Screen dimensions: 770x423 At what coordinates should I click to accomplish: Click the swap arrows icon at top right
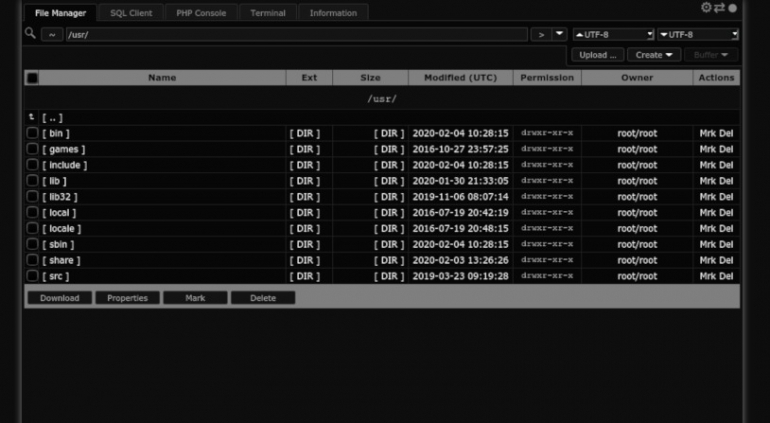[x=719, y=8]
